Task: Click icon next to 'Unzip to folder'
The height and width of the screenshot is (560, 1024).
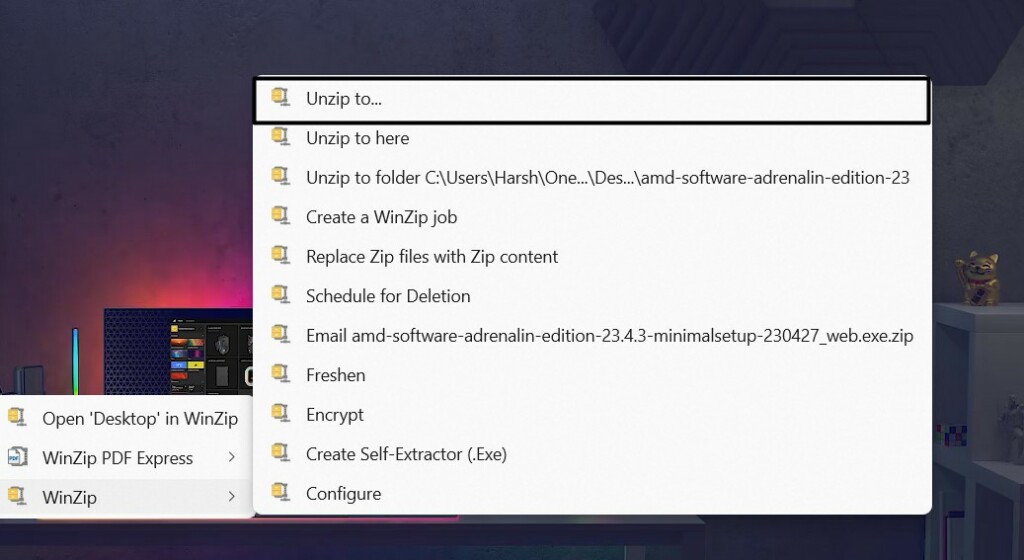Action: tap(281, 176)
